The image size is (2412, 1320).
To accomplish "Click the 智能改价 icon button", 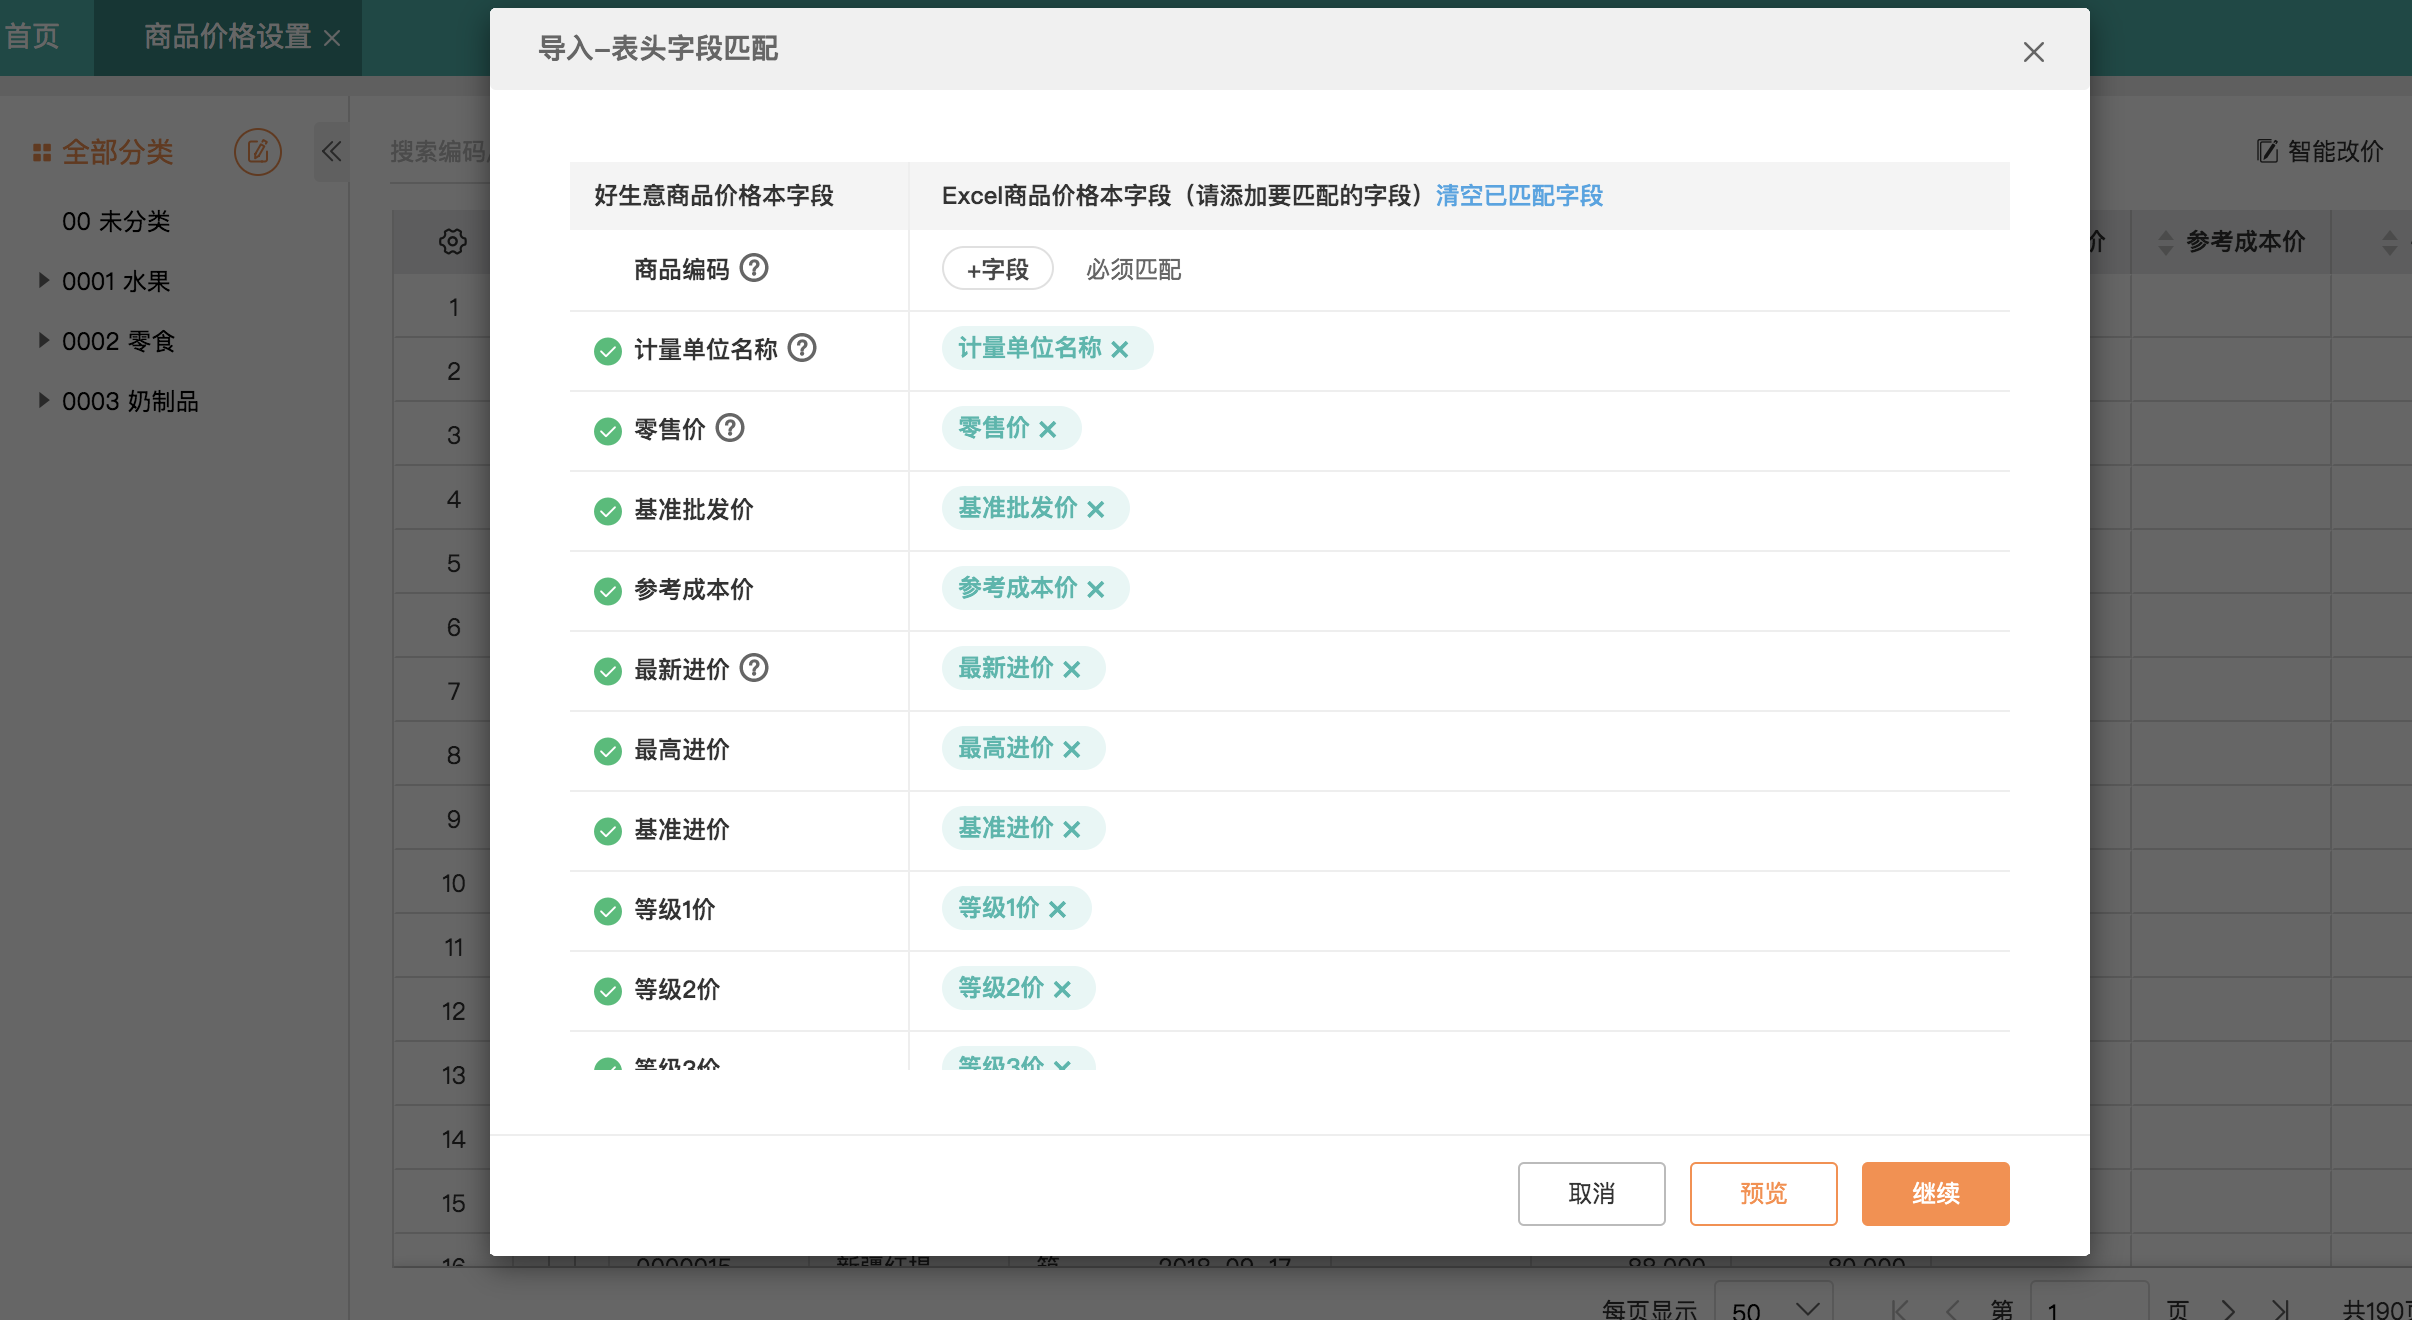I will coord(2262,151).
